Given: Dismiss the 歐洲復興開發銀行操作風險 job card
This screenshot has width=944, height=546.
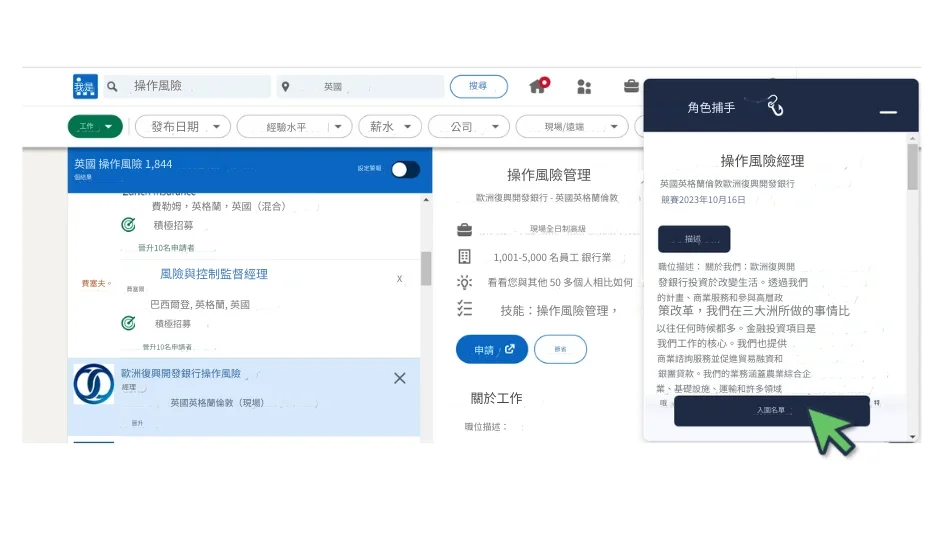Looking at the screenshot, I should click(400, 378).
